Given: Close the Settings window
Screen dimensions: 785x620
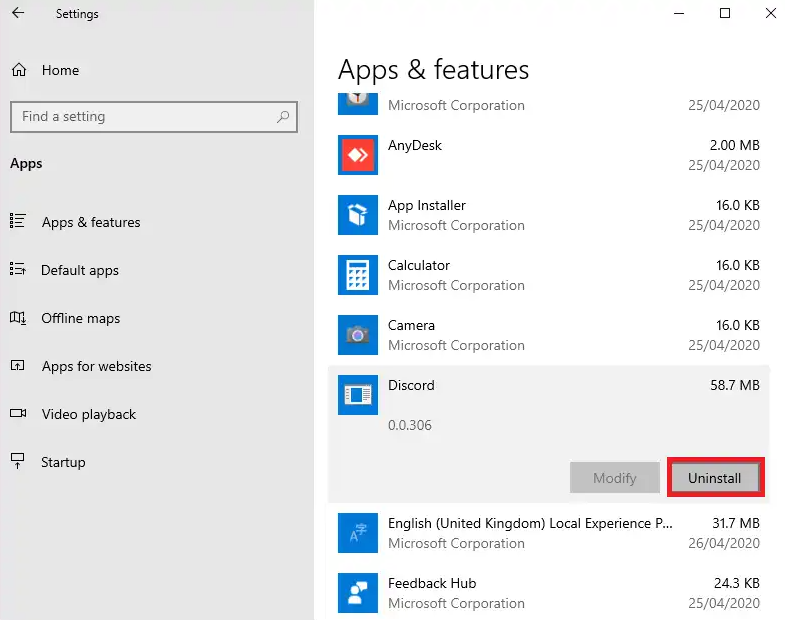Looking at the screenshot, I should [x=771, y=14].
